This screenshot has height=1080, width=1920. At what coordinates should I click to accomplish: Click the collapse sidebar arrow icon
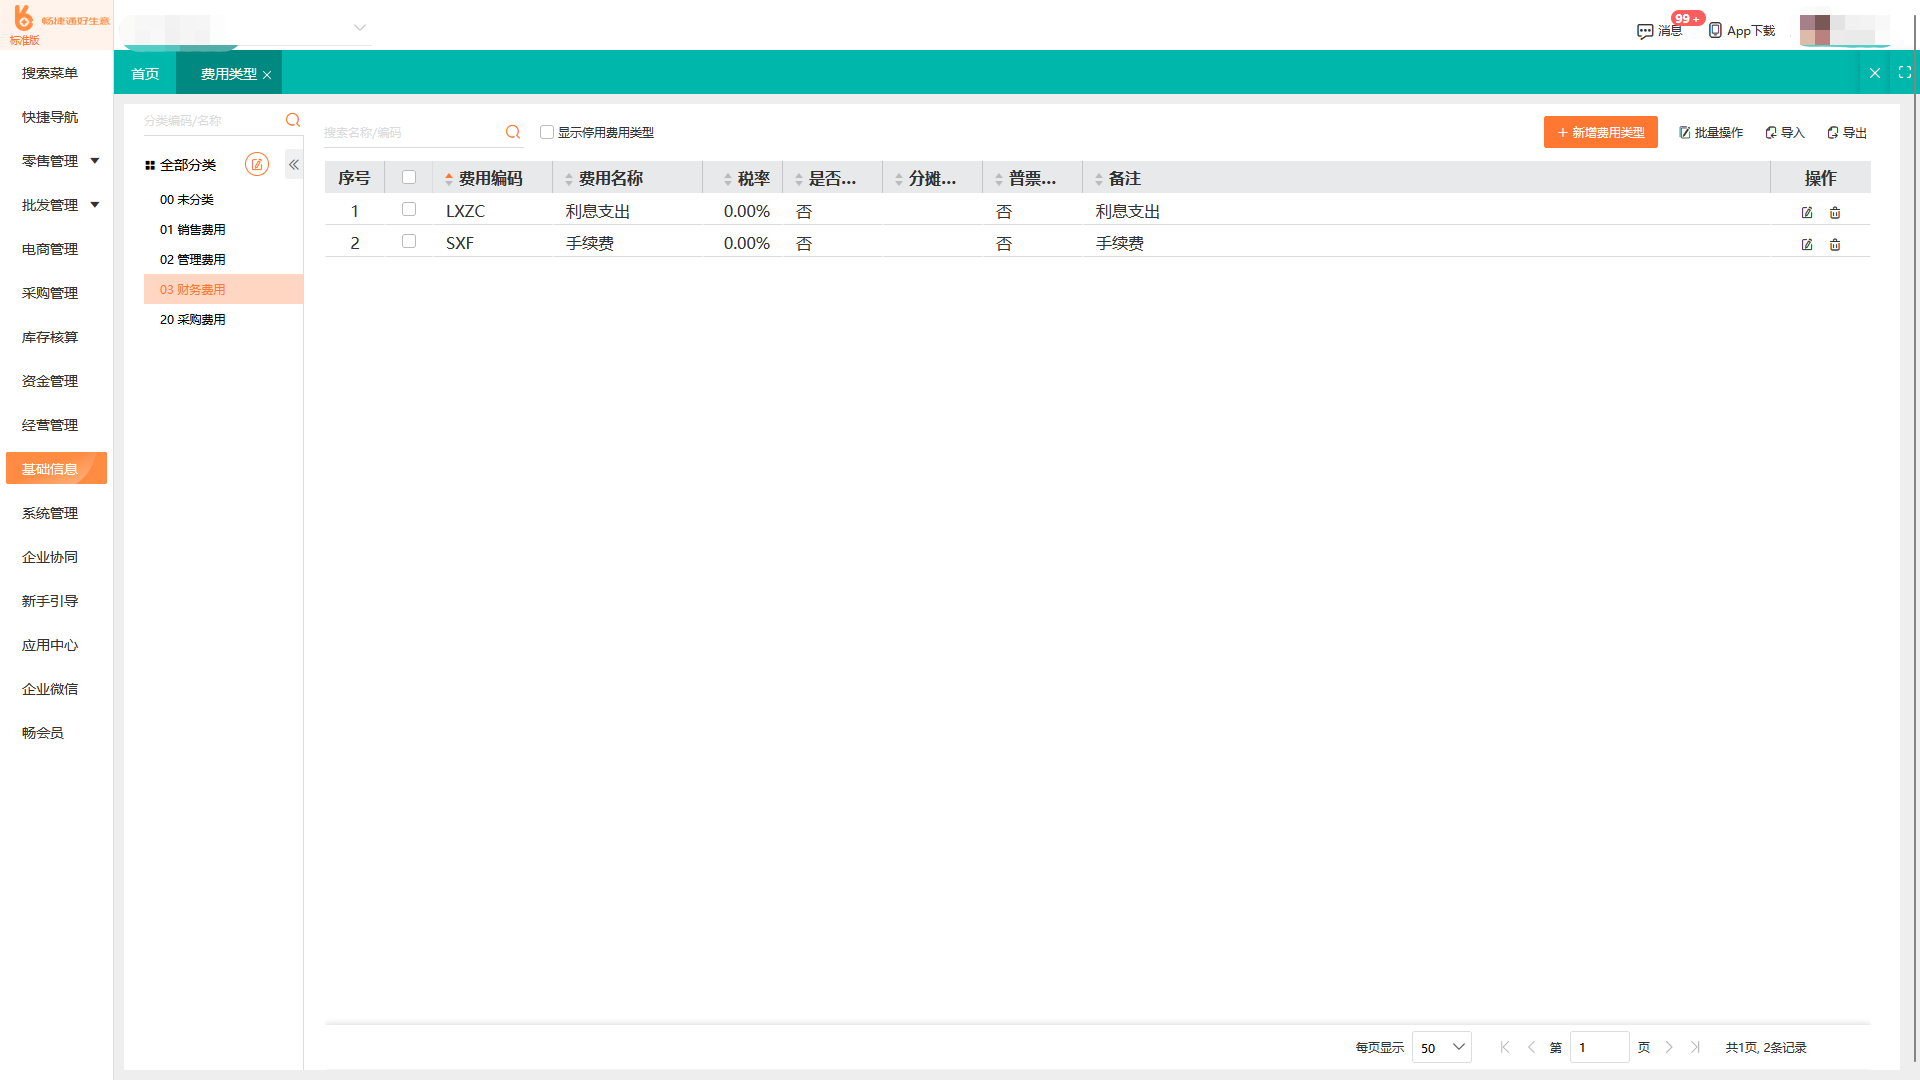tap(294, 164)
